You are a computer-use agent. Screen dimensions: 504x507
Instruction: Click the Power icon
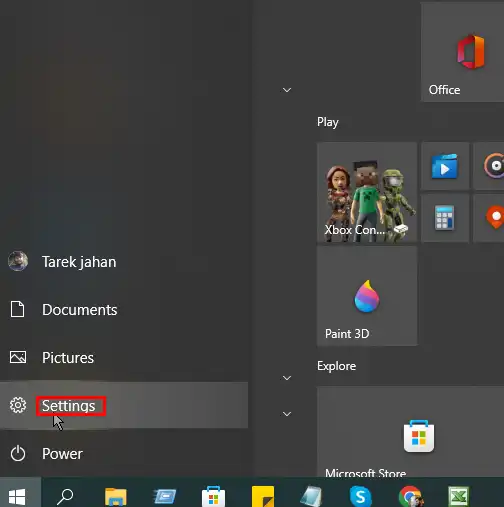coord(18,454)
